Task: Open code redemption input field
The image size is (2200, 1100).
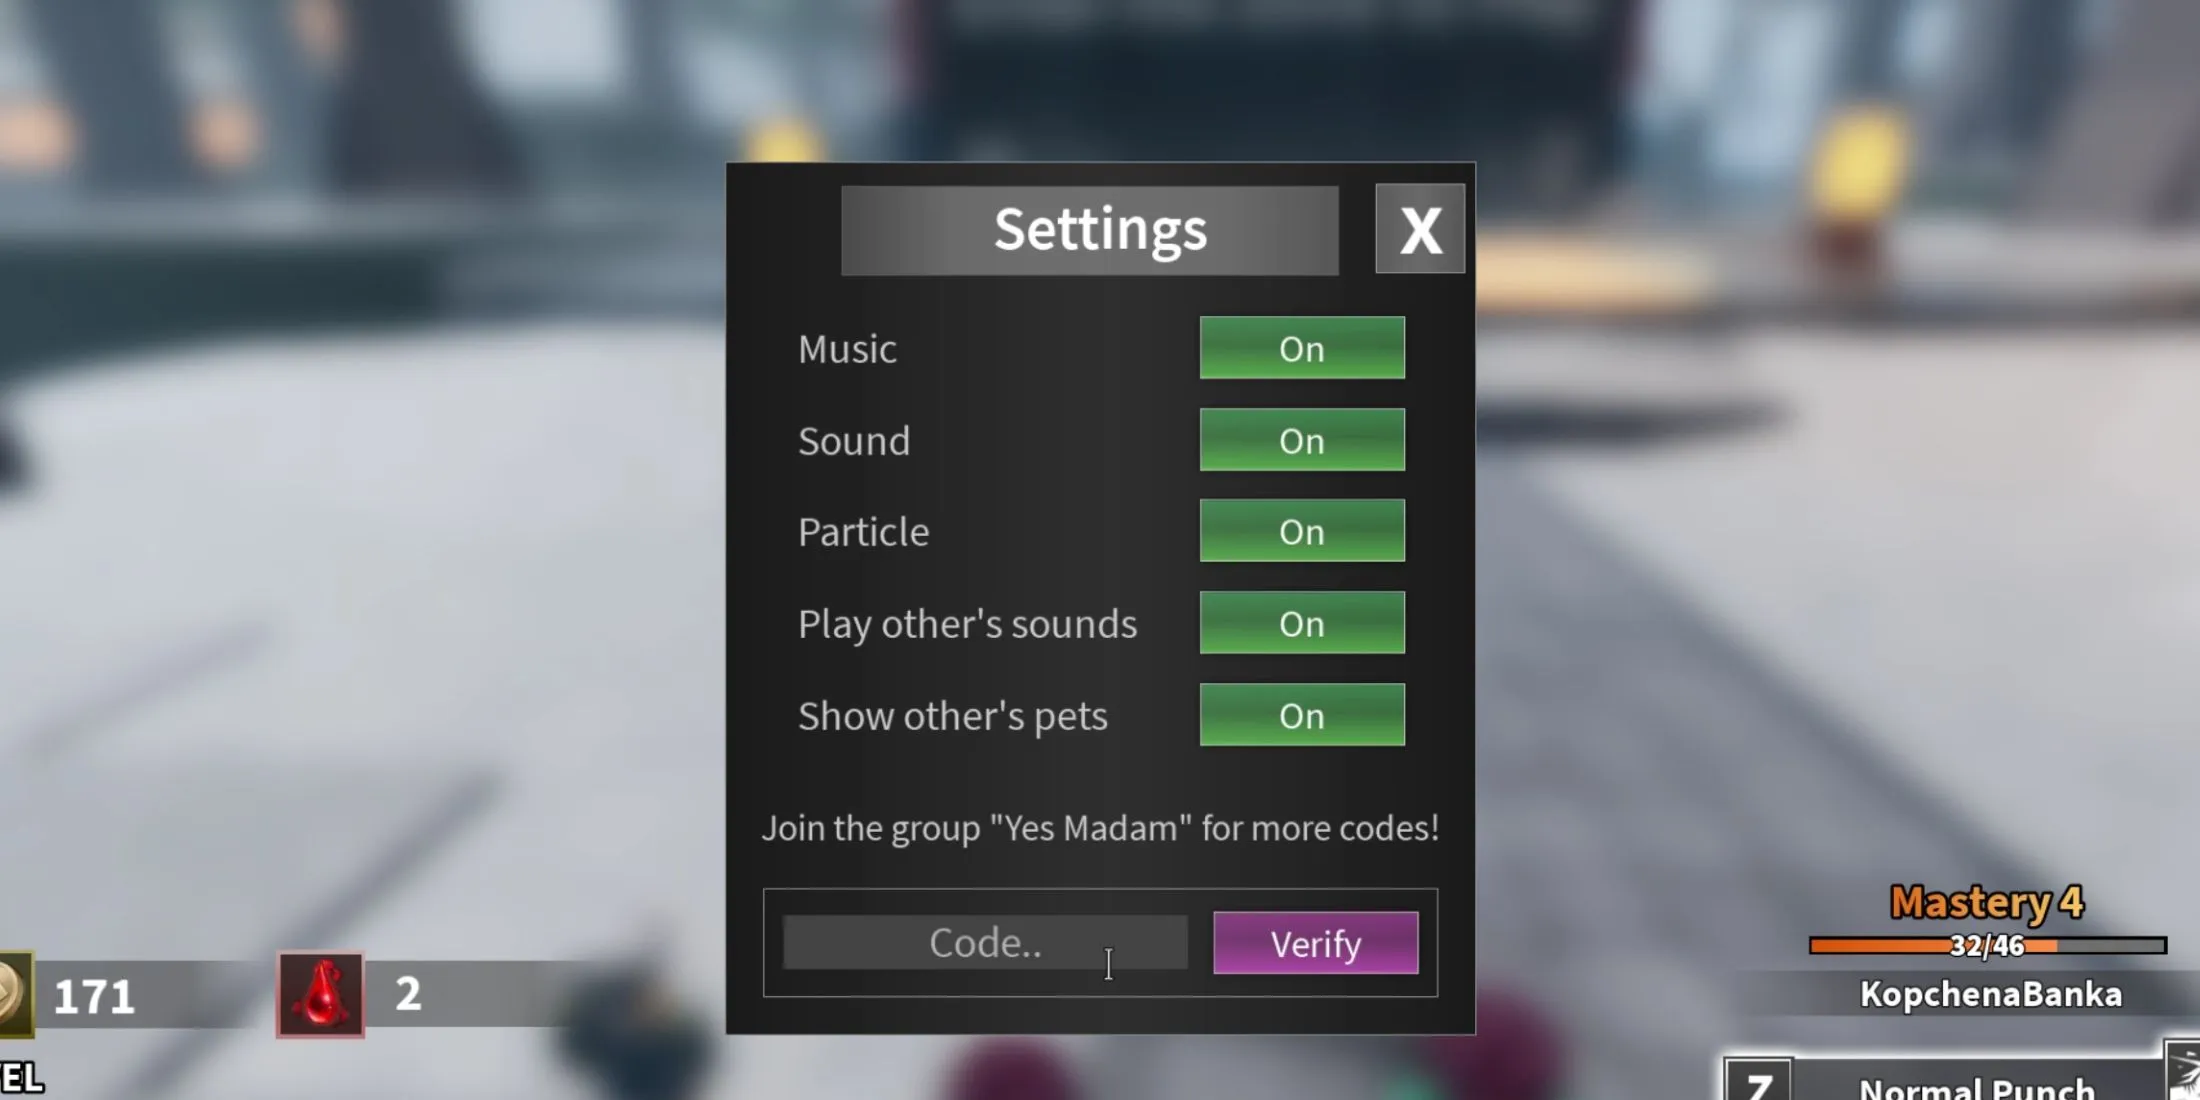Action: click(982, 941)
